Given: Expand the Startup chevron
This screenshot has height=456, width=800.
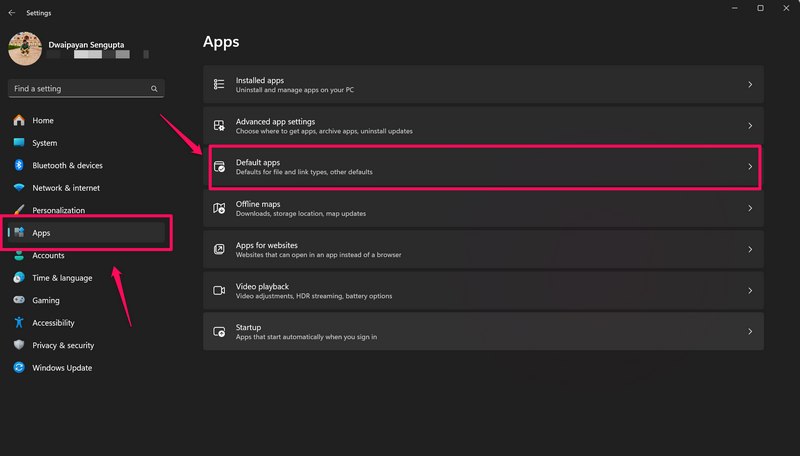Looking at the screenshot, I should pos(750,332).
